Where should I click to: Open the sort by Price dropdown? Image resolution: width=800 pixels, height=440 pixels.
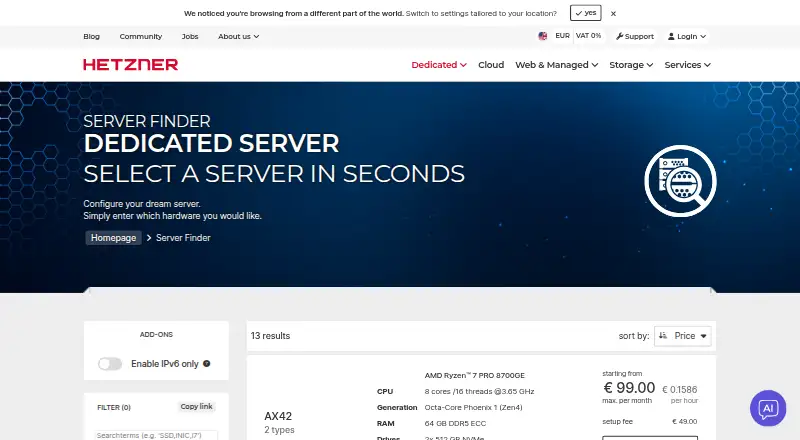683,336
